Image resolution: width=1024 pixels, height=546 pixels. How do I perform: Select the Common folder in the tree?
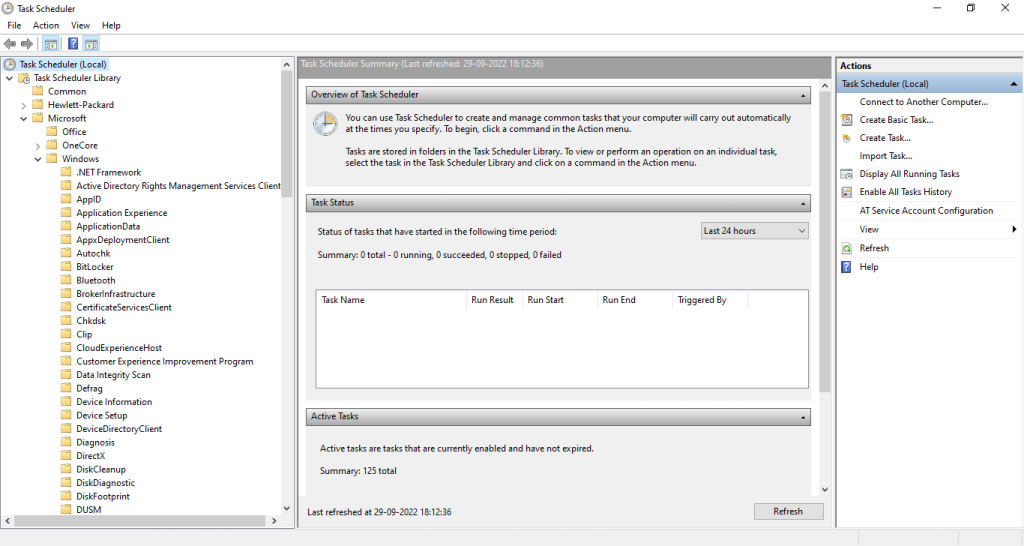click(67, 91)
